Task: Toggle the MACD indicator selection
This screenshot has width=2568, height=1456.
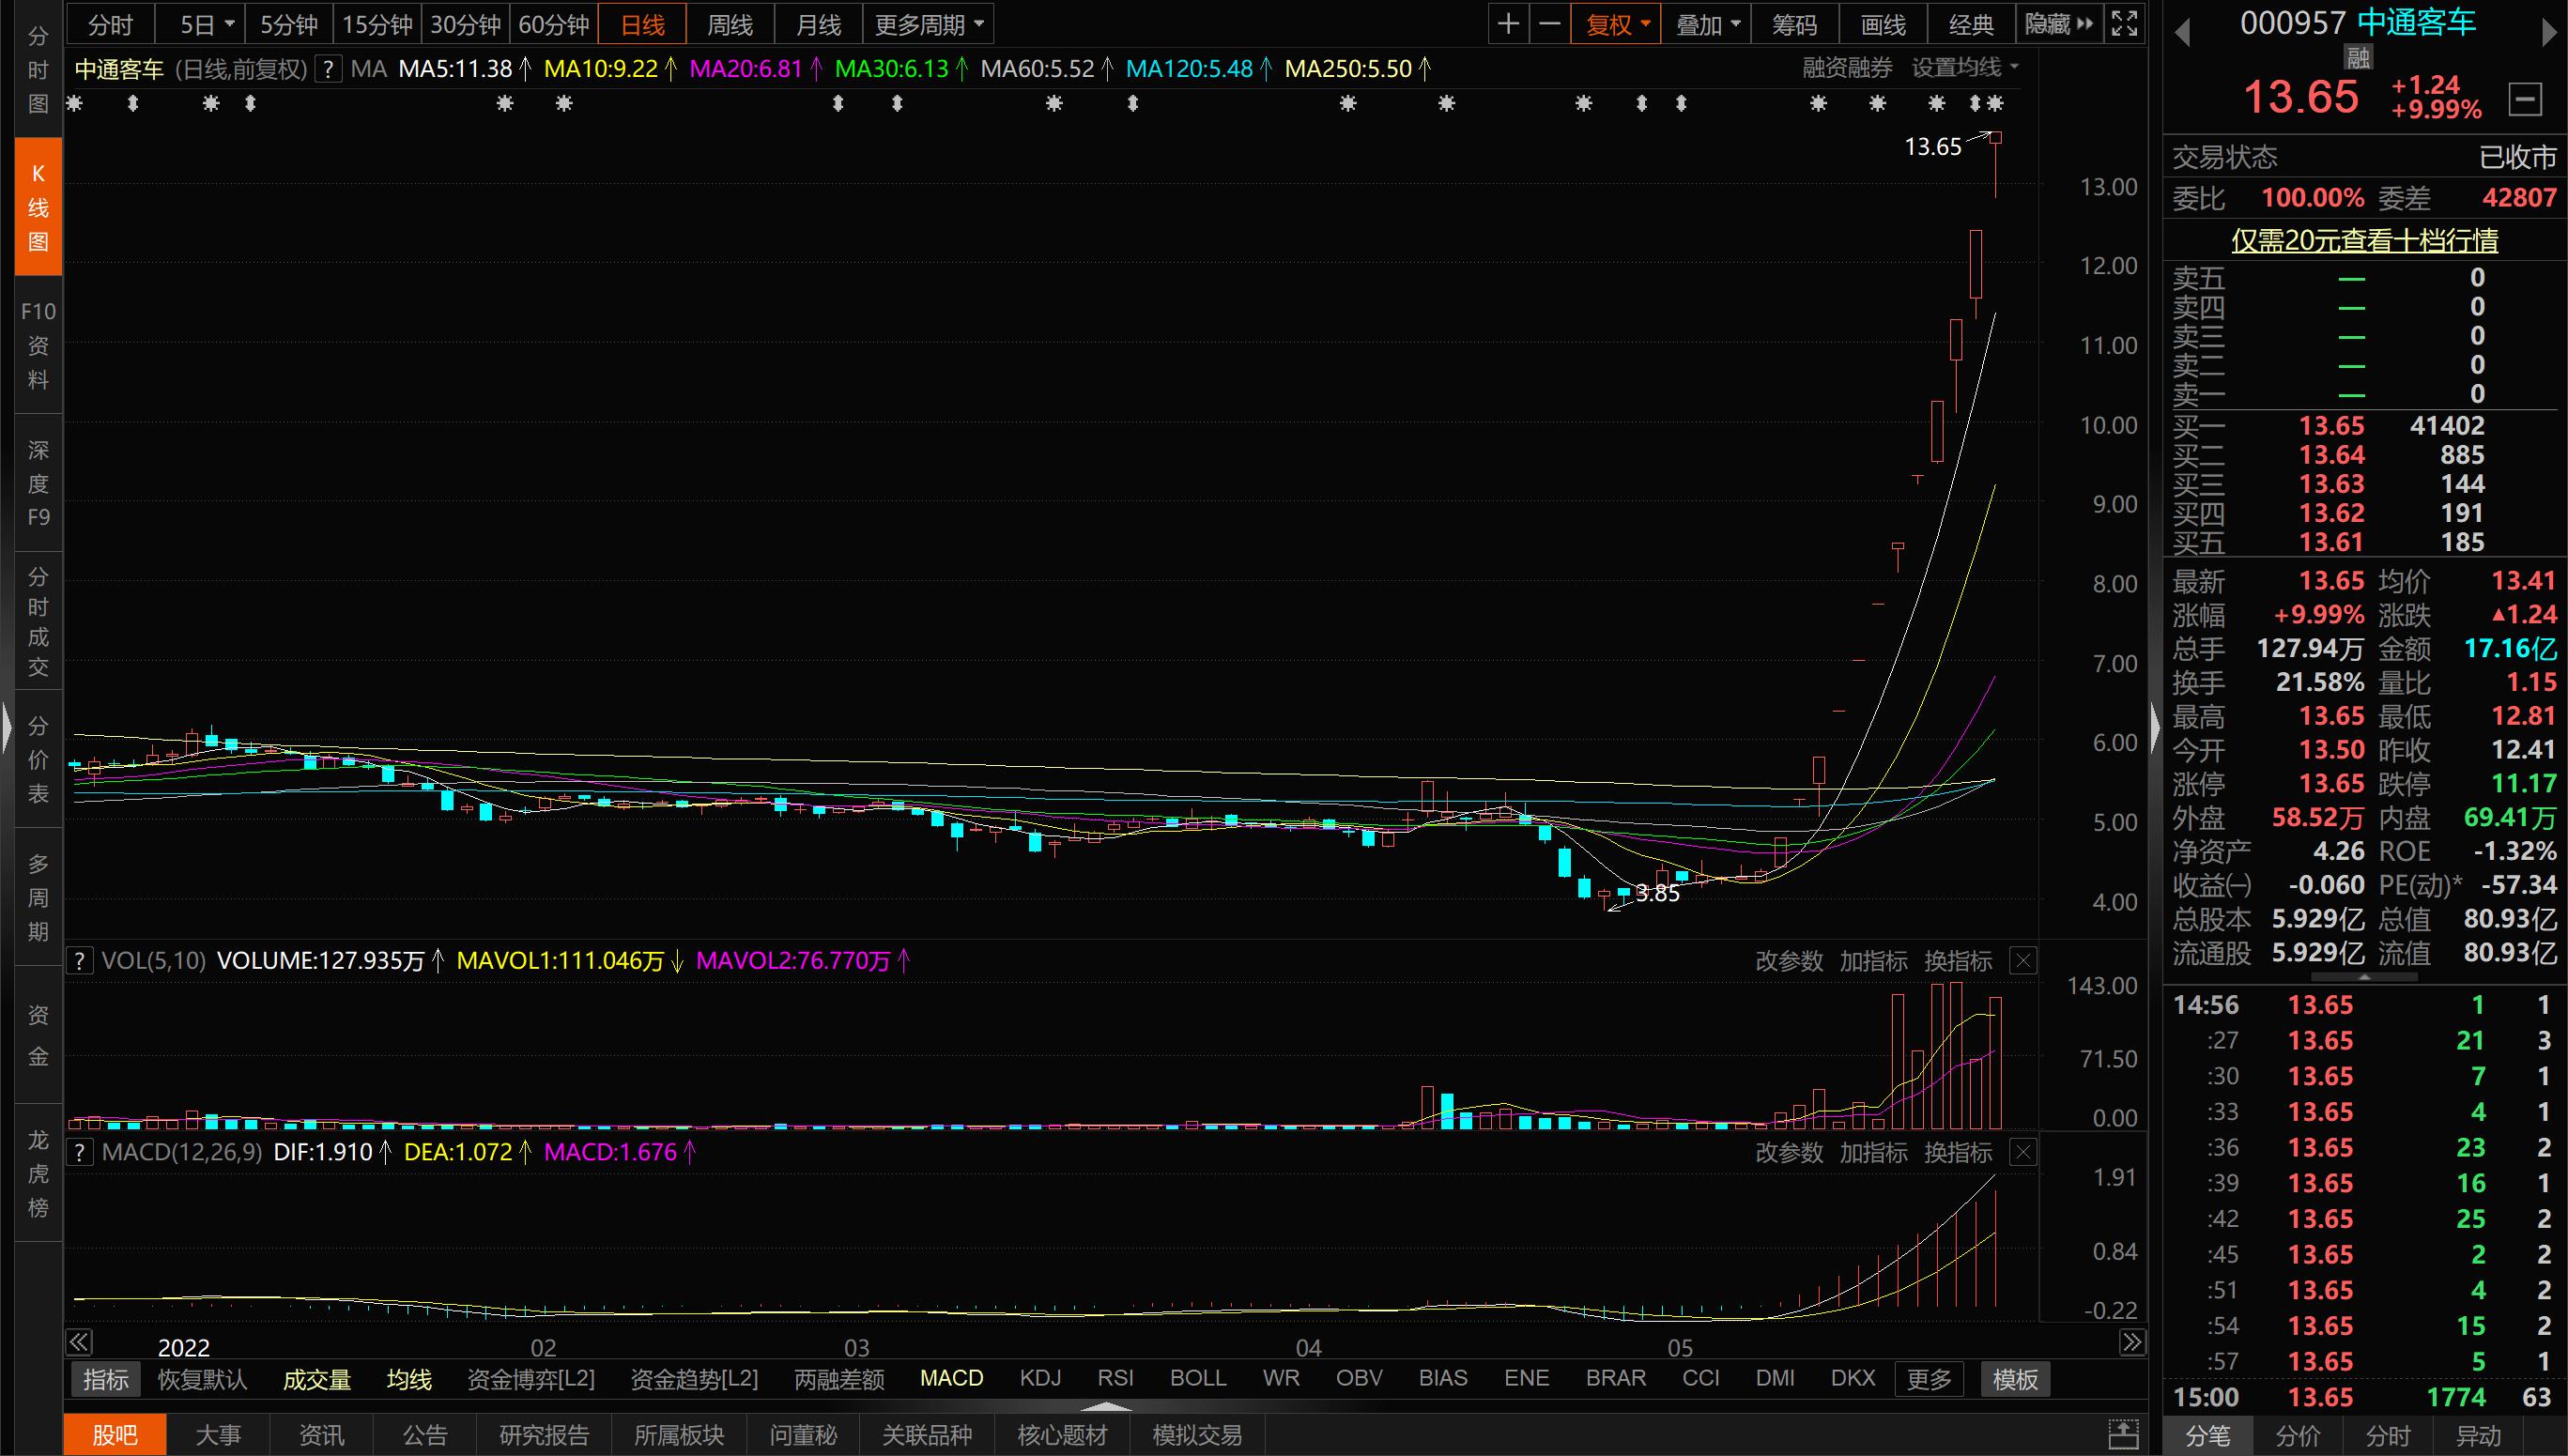Action: (951, 1378)
